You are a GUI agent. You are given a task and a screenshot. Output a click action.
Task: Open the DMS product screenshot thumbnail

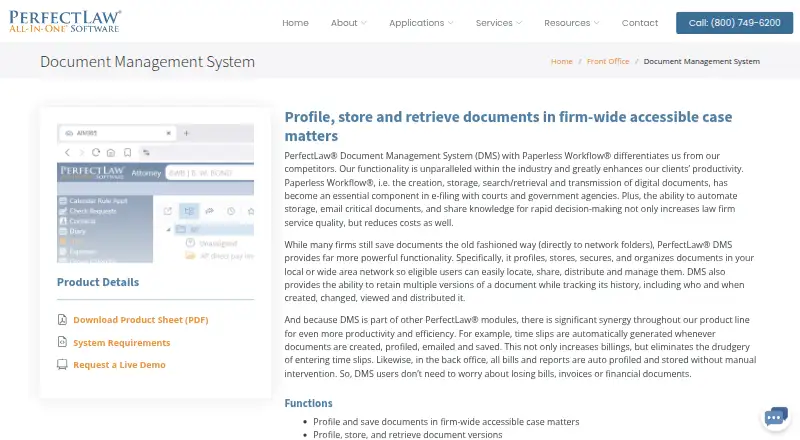[x=155, y=193]
